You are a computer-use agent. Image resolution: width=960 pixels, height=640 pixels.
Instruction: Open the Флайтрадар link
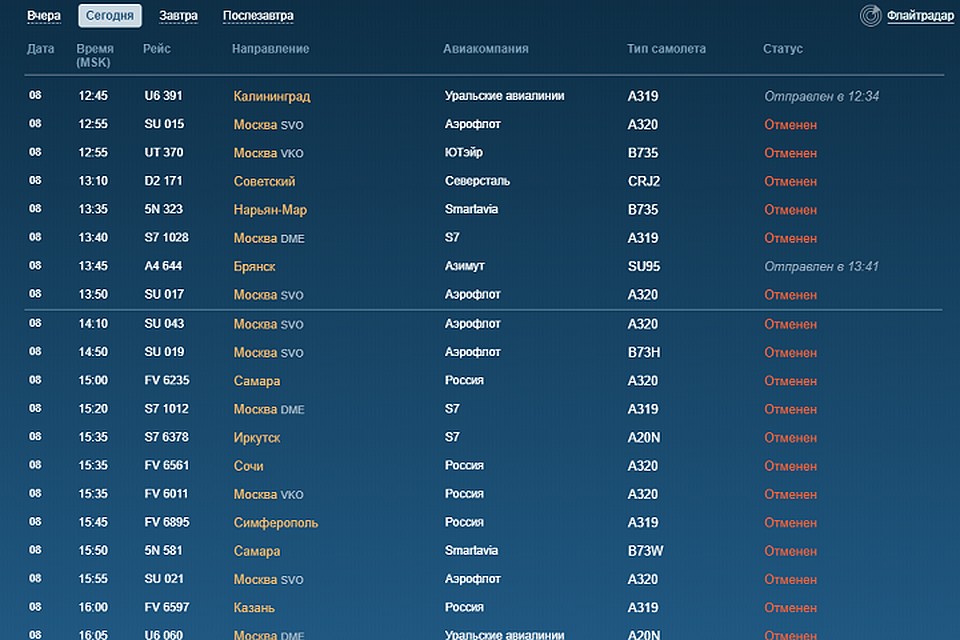[x=920, y=16]
